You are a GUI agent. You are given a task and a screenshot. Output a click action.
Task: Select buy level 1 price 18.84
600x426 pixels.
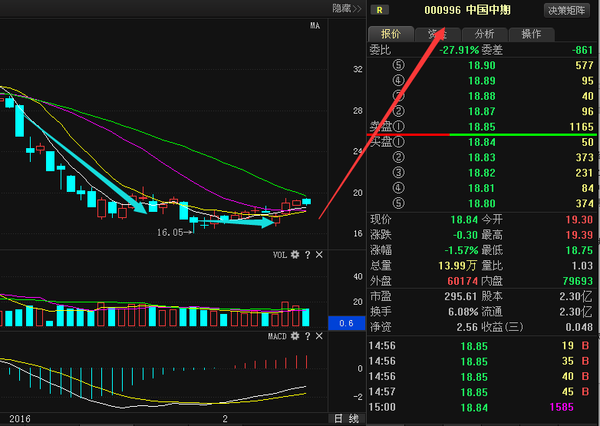[483, 143]
